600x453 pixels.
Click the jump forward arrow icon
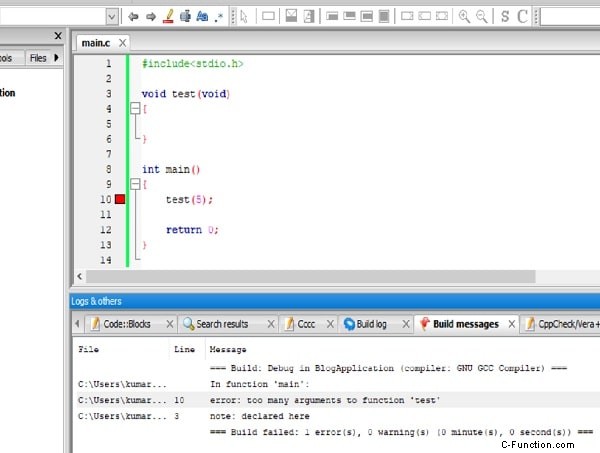(150, 17)
